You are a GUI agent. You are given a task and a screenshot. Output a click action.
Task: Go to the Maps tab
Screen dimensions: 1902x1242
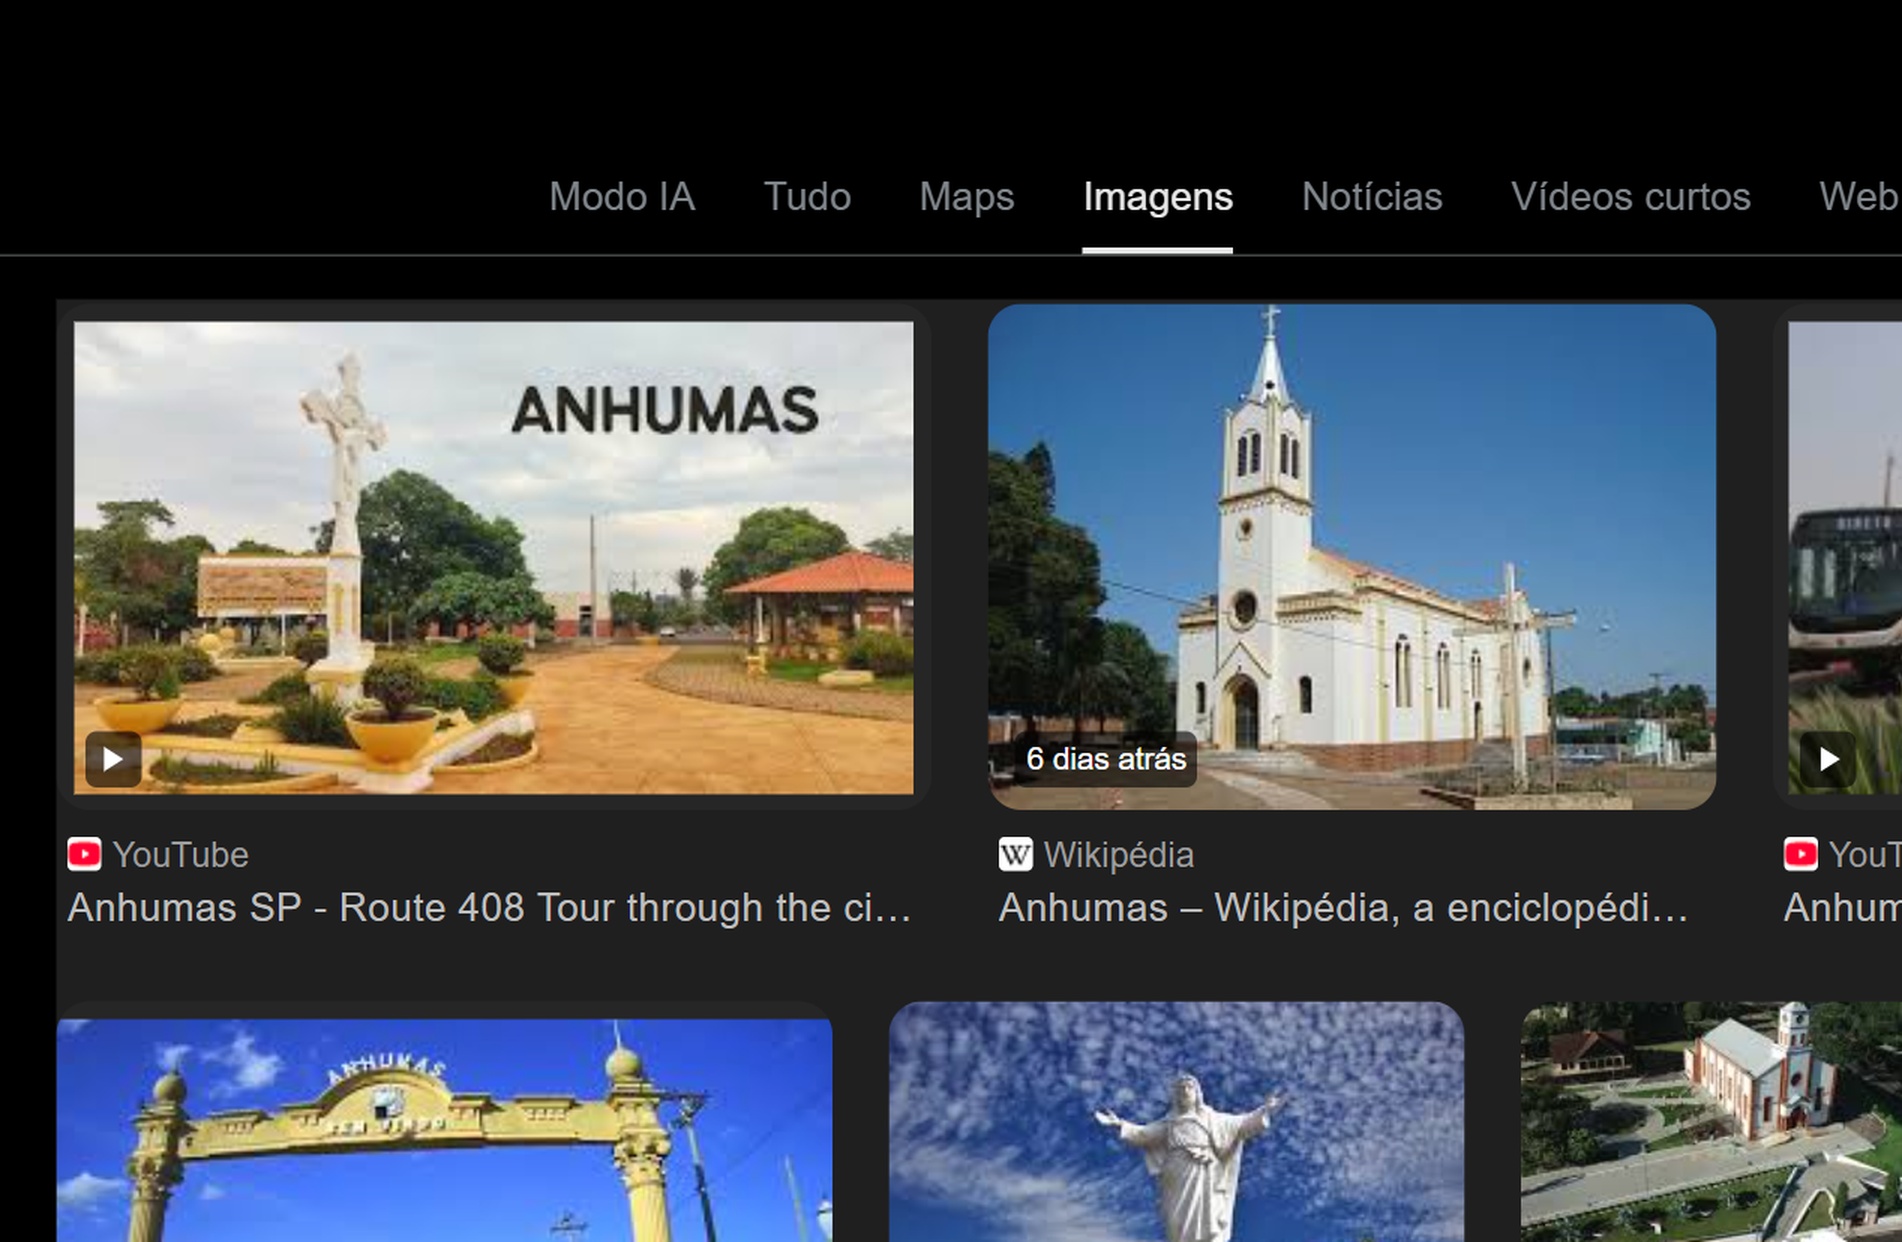point(966,197)
